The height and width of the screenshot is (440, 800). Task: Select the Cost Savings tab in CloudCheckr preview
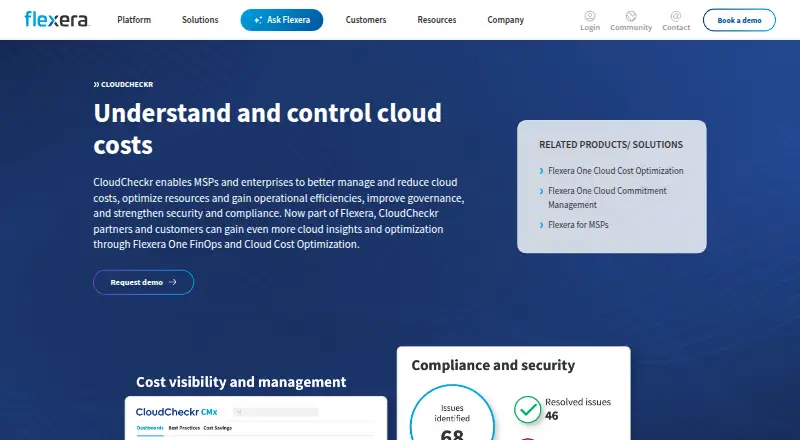point(218,428)
